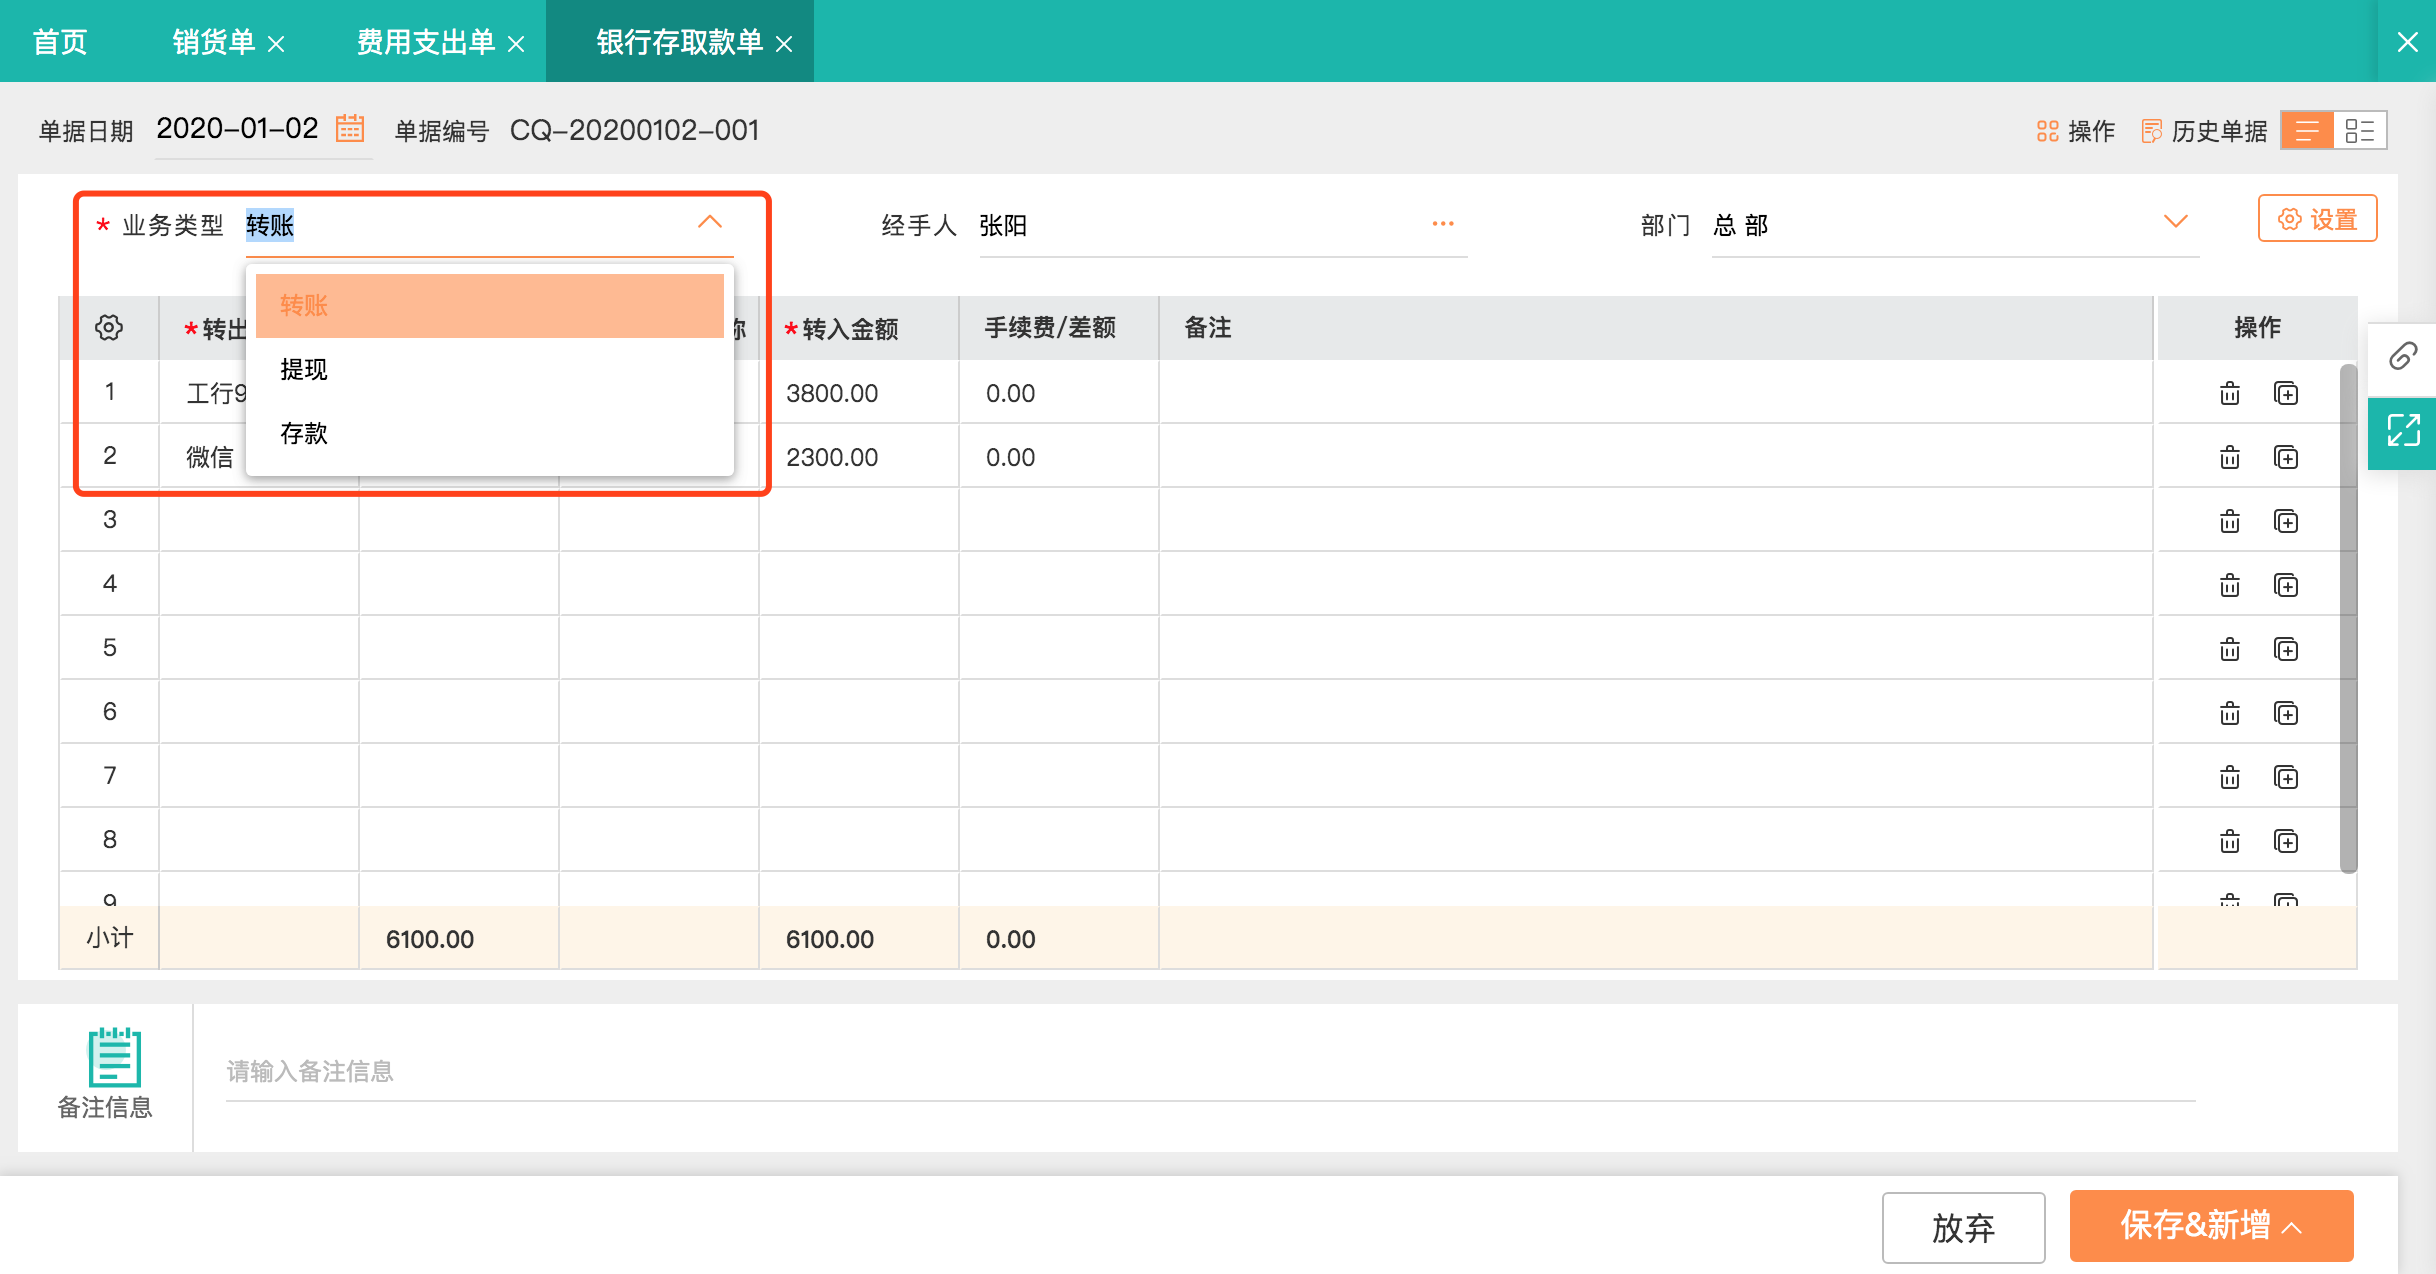Screen dimensions: 2436x1274
Task: Open the 设置 settings panel
Action: pos(2317,224)
